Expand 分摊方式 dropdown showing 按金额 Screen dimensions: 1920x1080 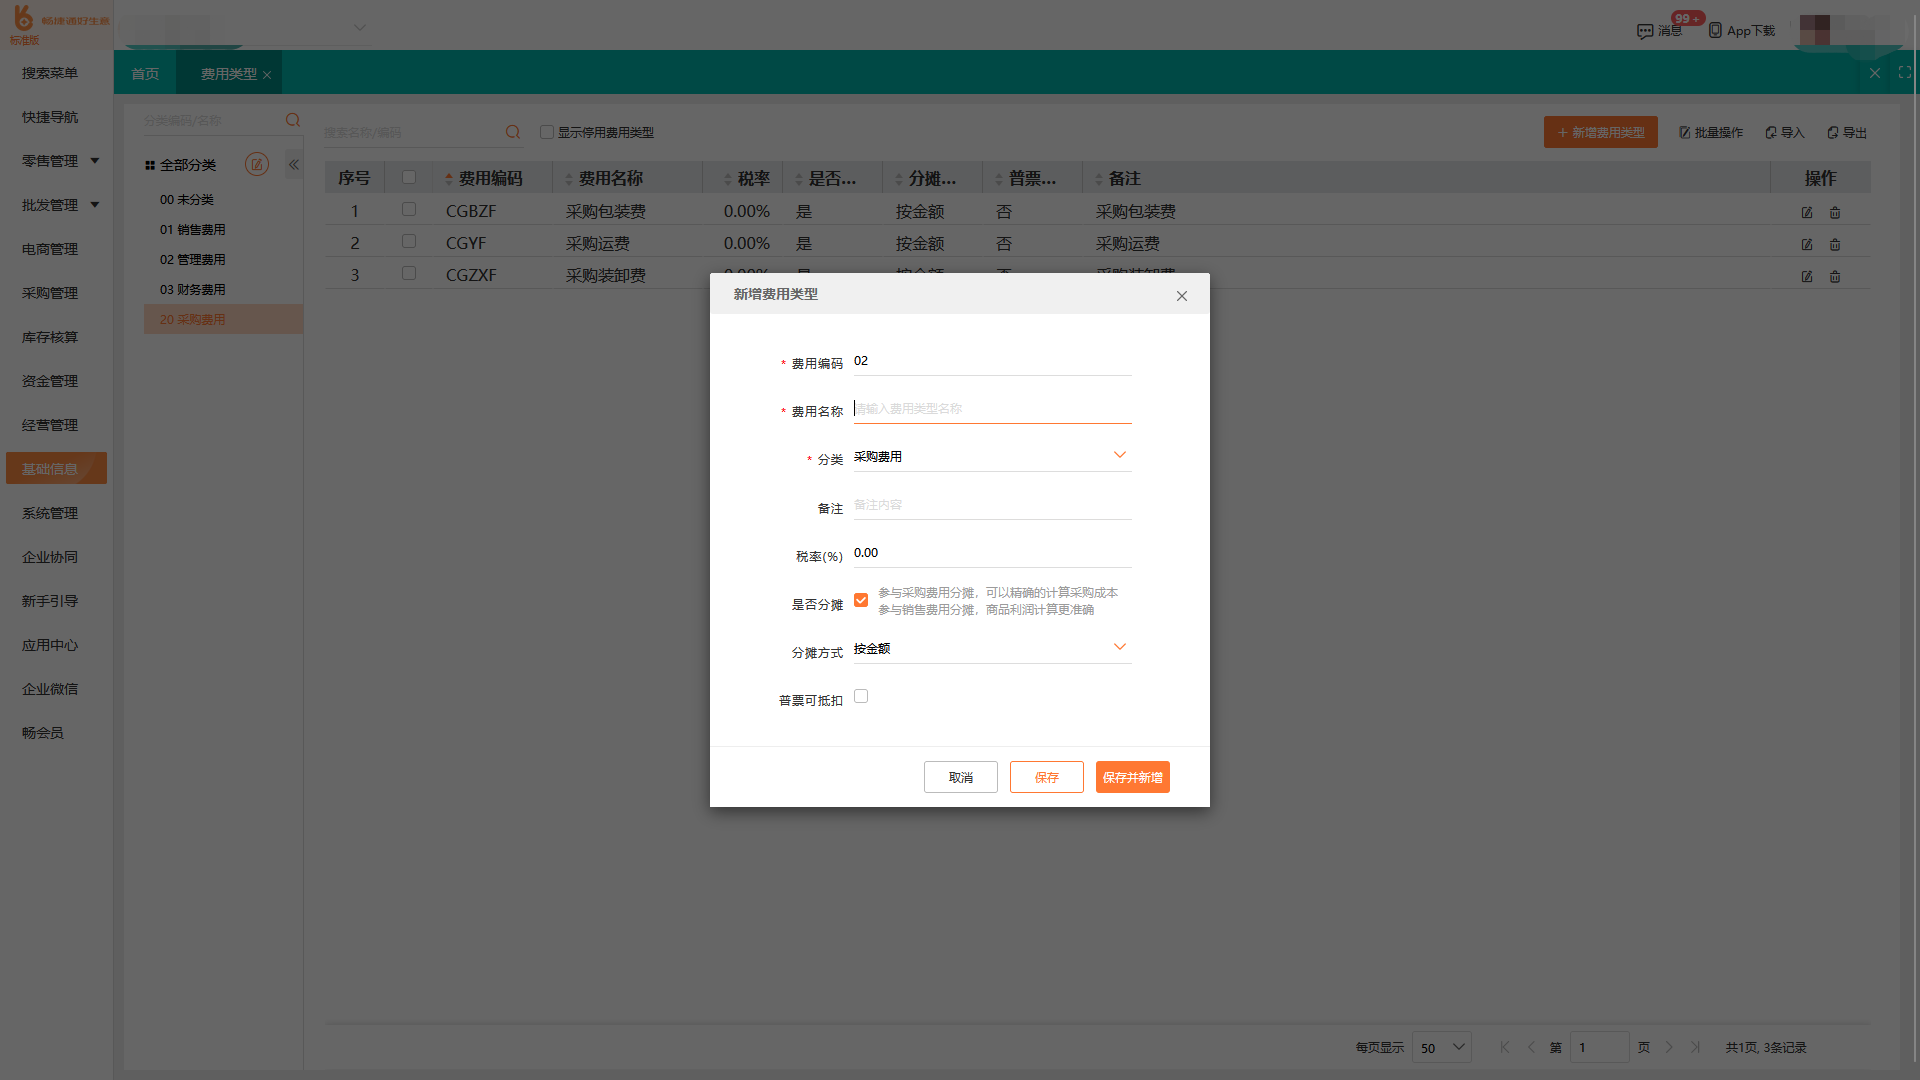tap(1120, 647)
